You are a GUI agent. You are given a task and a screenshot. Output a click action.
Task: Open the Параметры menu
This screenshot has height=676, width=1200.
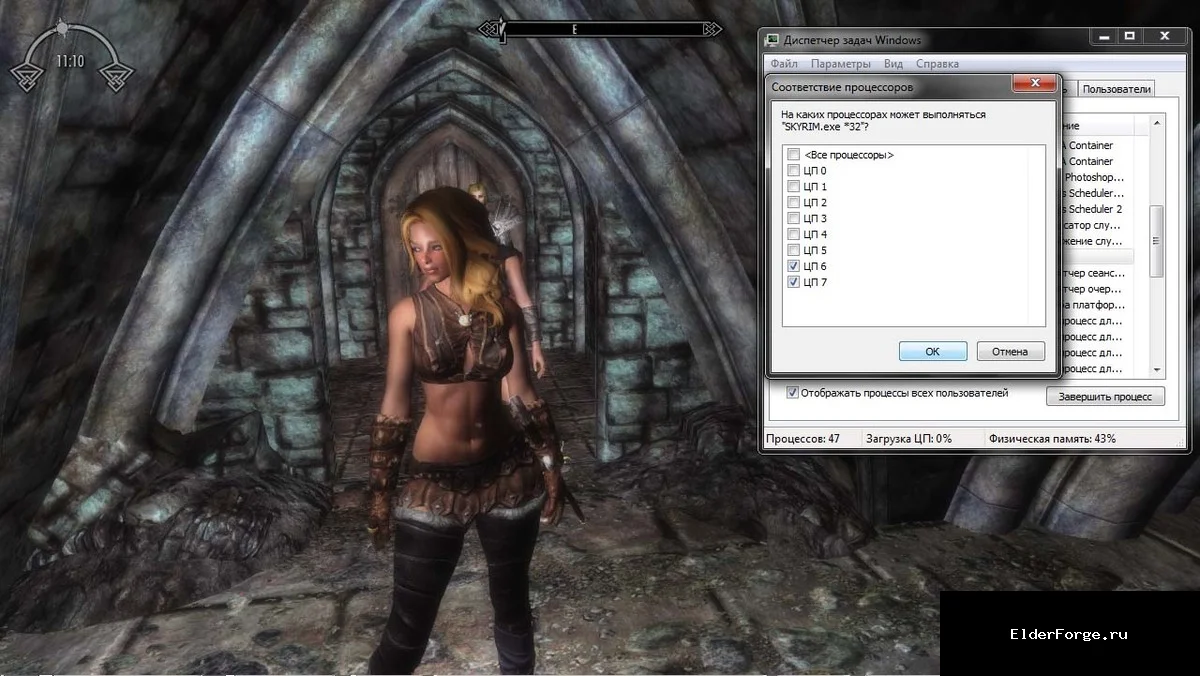[841, 64]
